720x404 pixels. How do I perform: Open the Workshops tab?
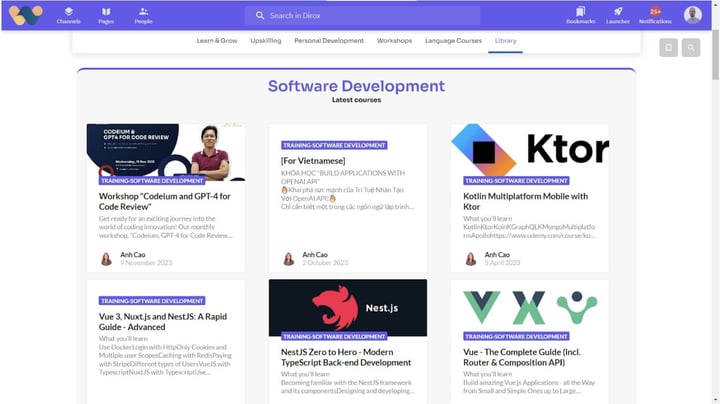coord(394,41)
